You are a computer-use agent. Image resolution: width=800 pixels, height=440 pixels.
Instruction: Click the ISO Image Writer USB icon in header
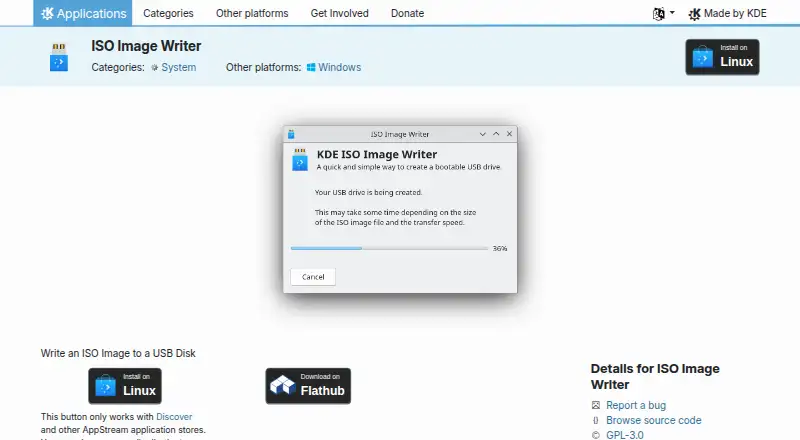pyautogui.click(x=59, y=57)
